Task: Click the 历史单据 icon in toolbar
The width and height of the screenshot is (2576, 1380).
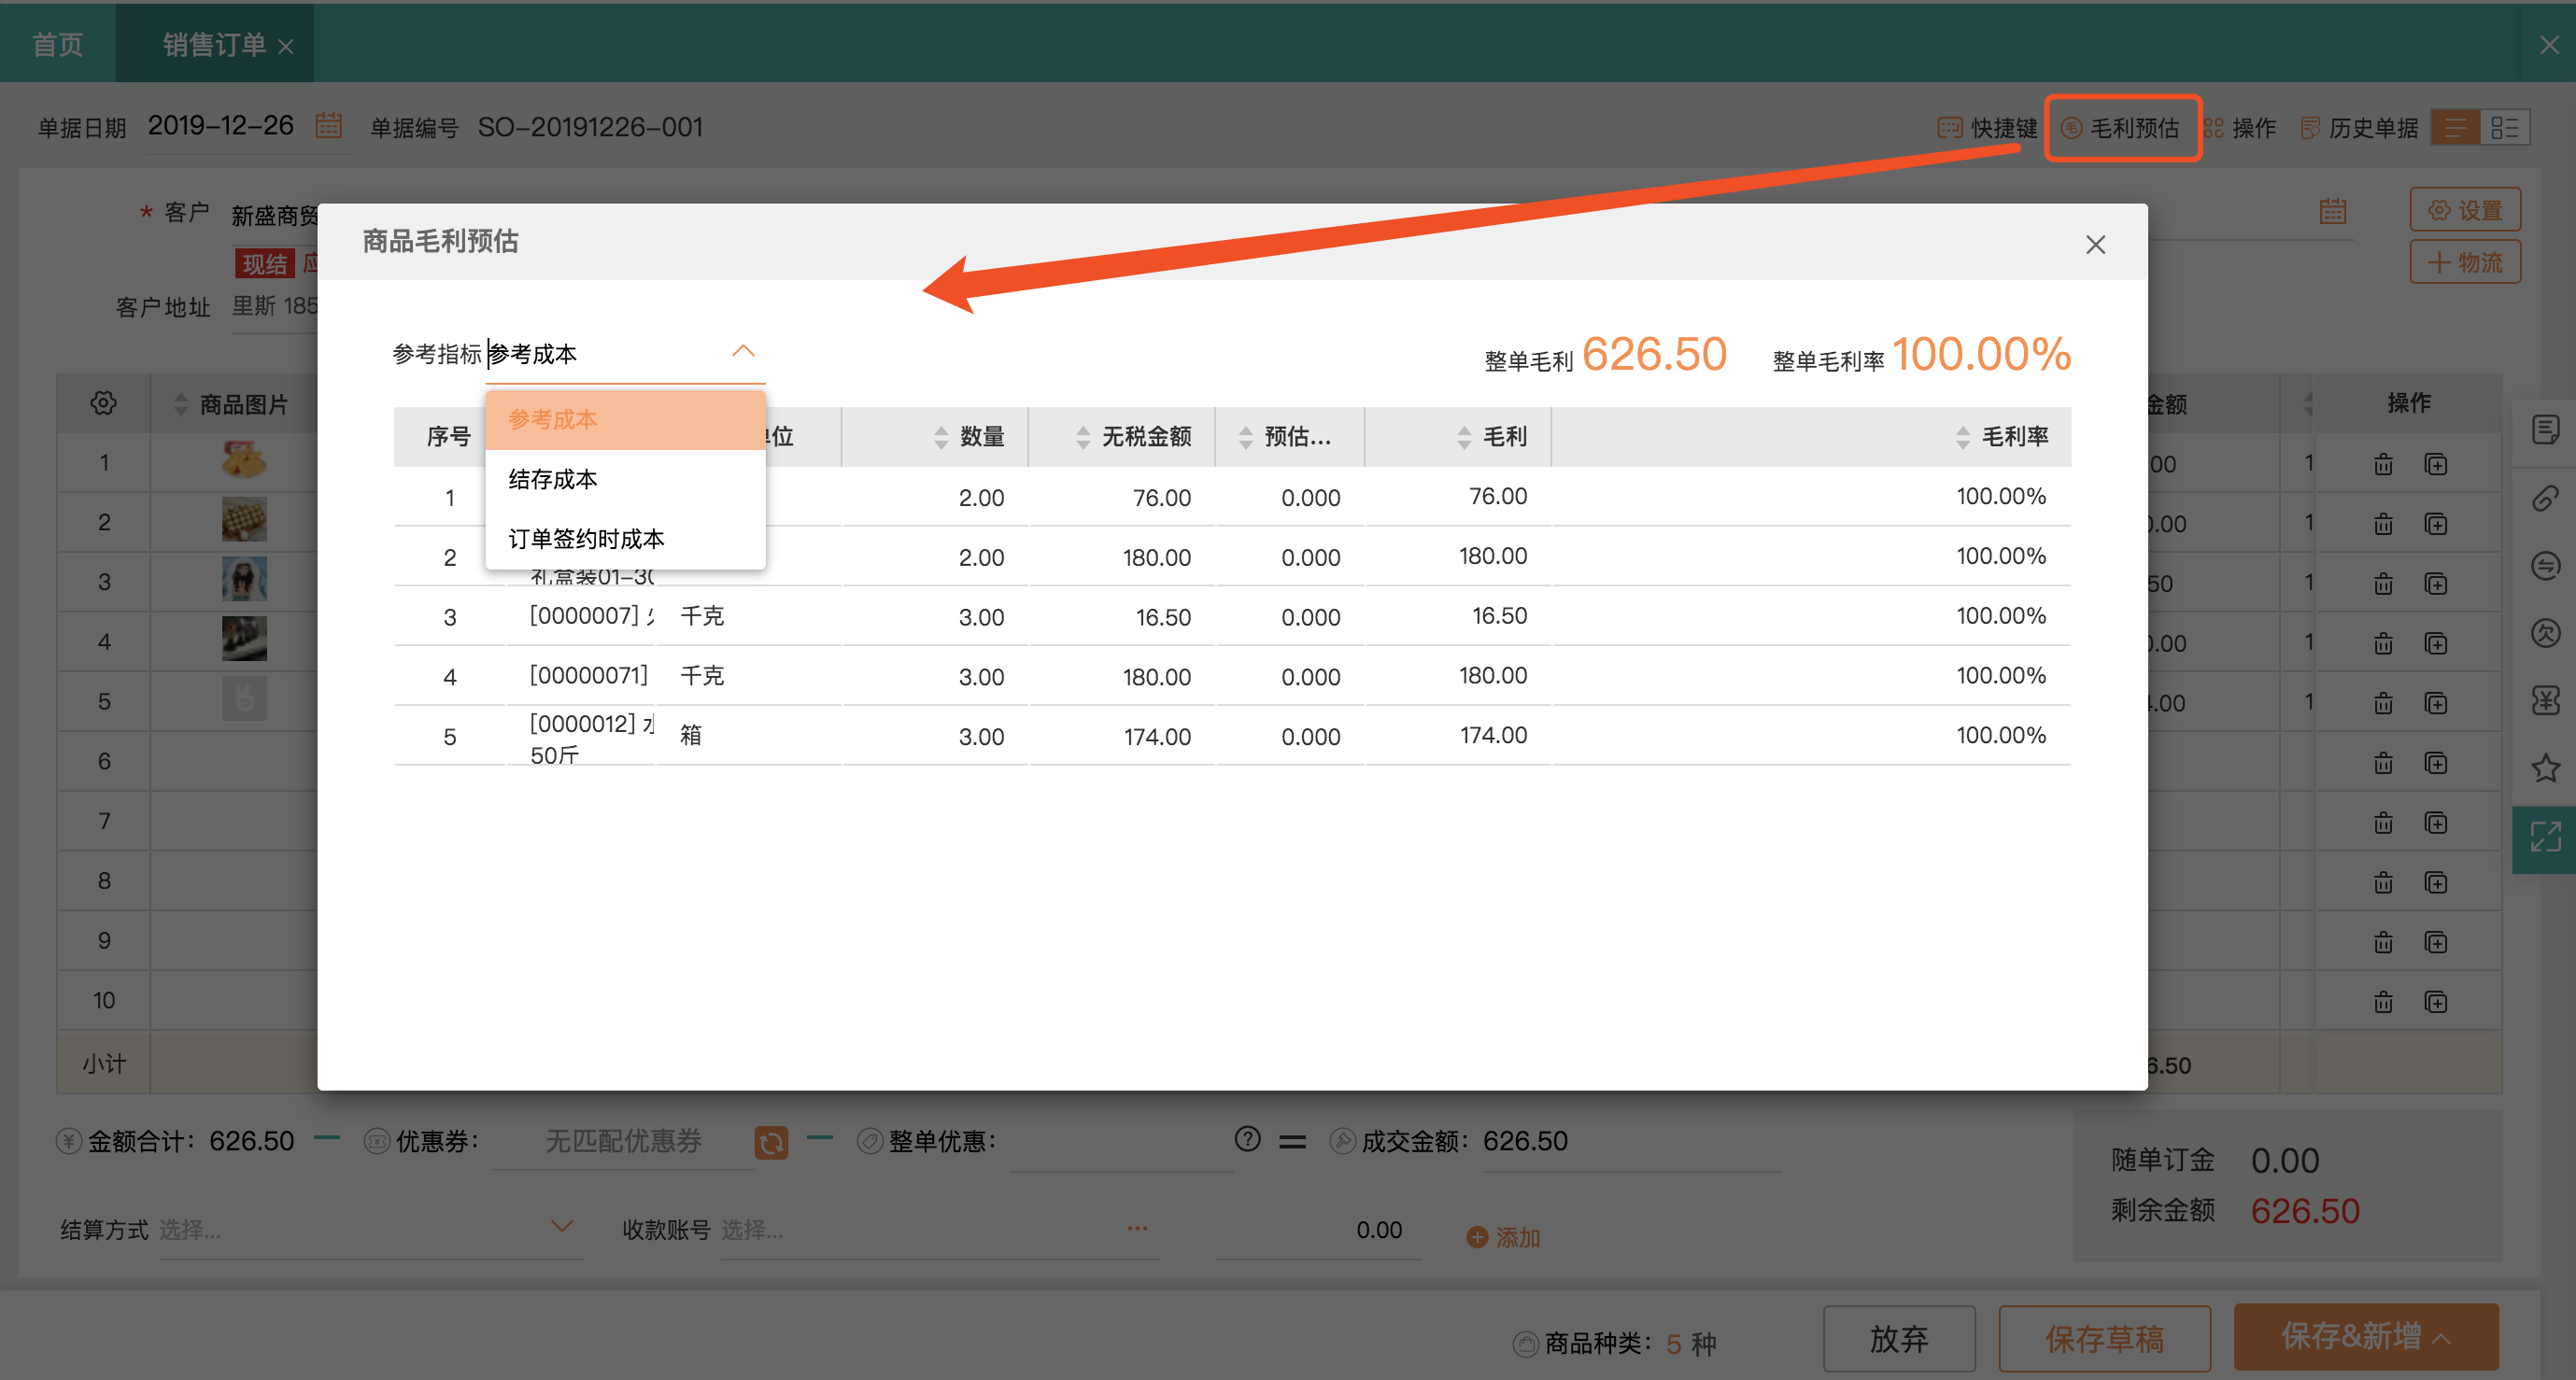Action: tap(2312, 130)
